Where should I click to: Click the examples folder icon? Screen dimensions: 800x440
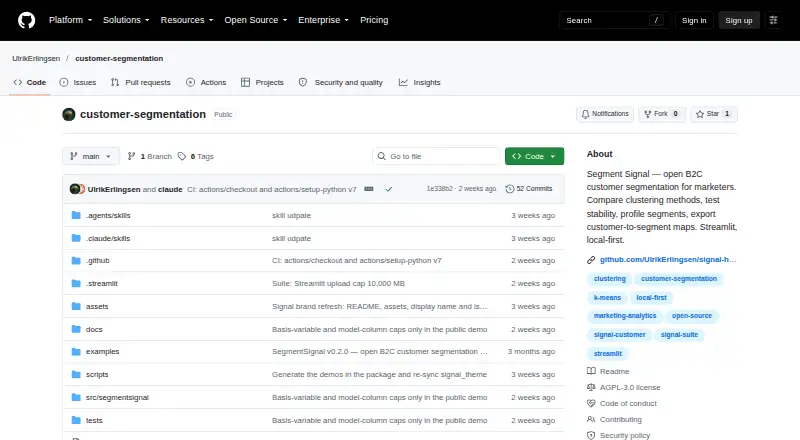(x=76, y=351)
